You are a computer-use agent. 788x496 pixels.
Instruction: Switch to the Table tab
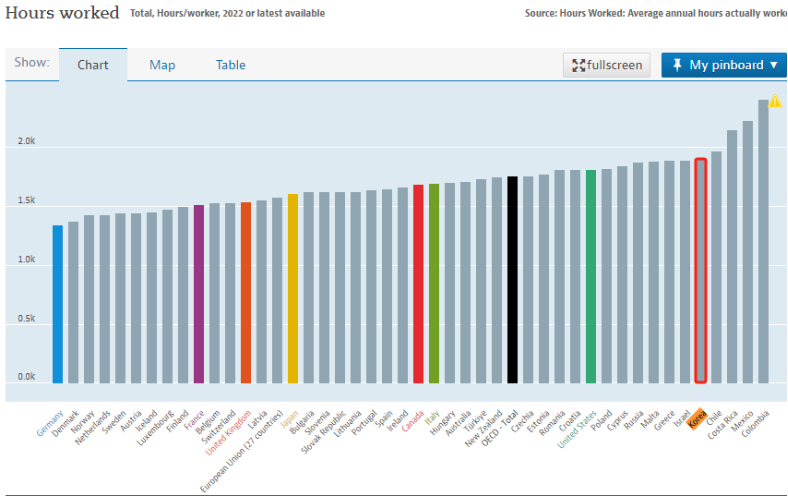pos(230,65)
